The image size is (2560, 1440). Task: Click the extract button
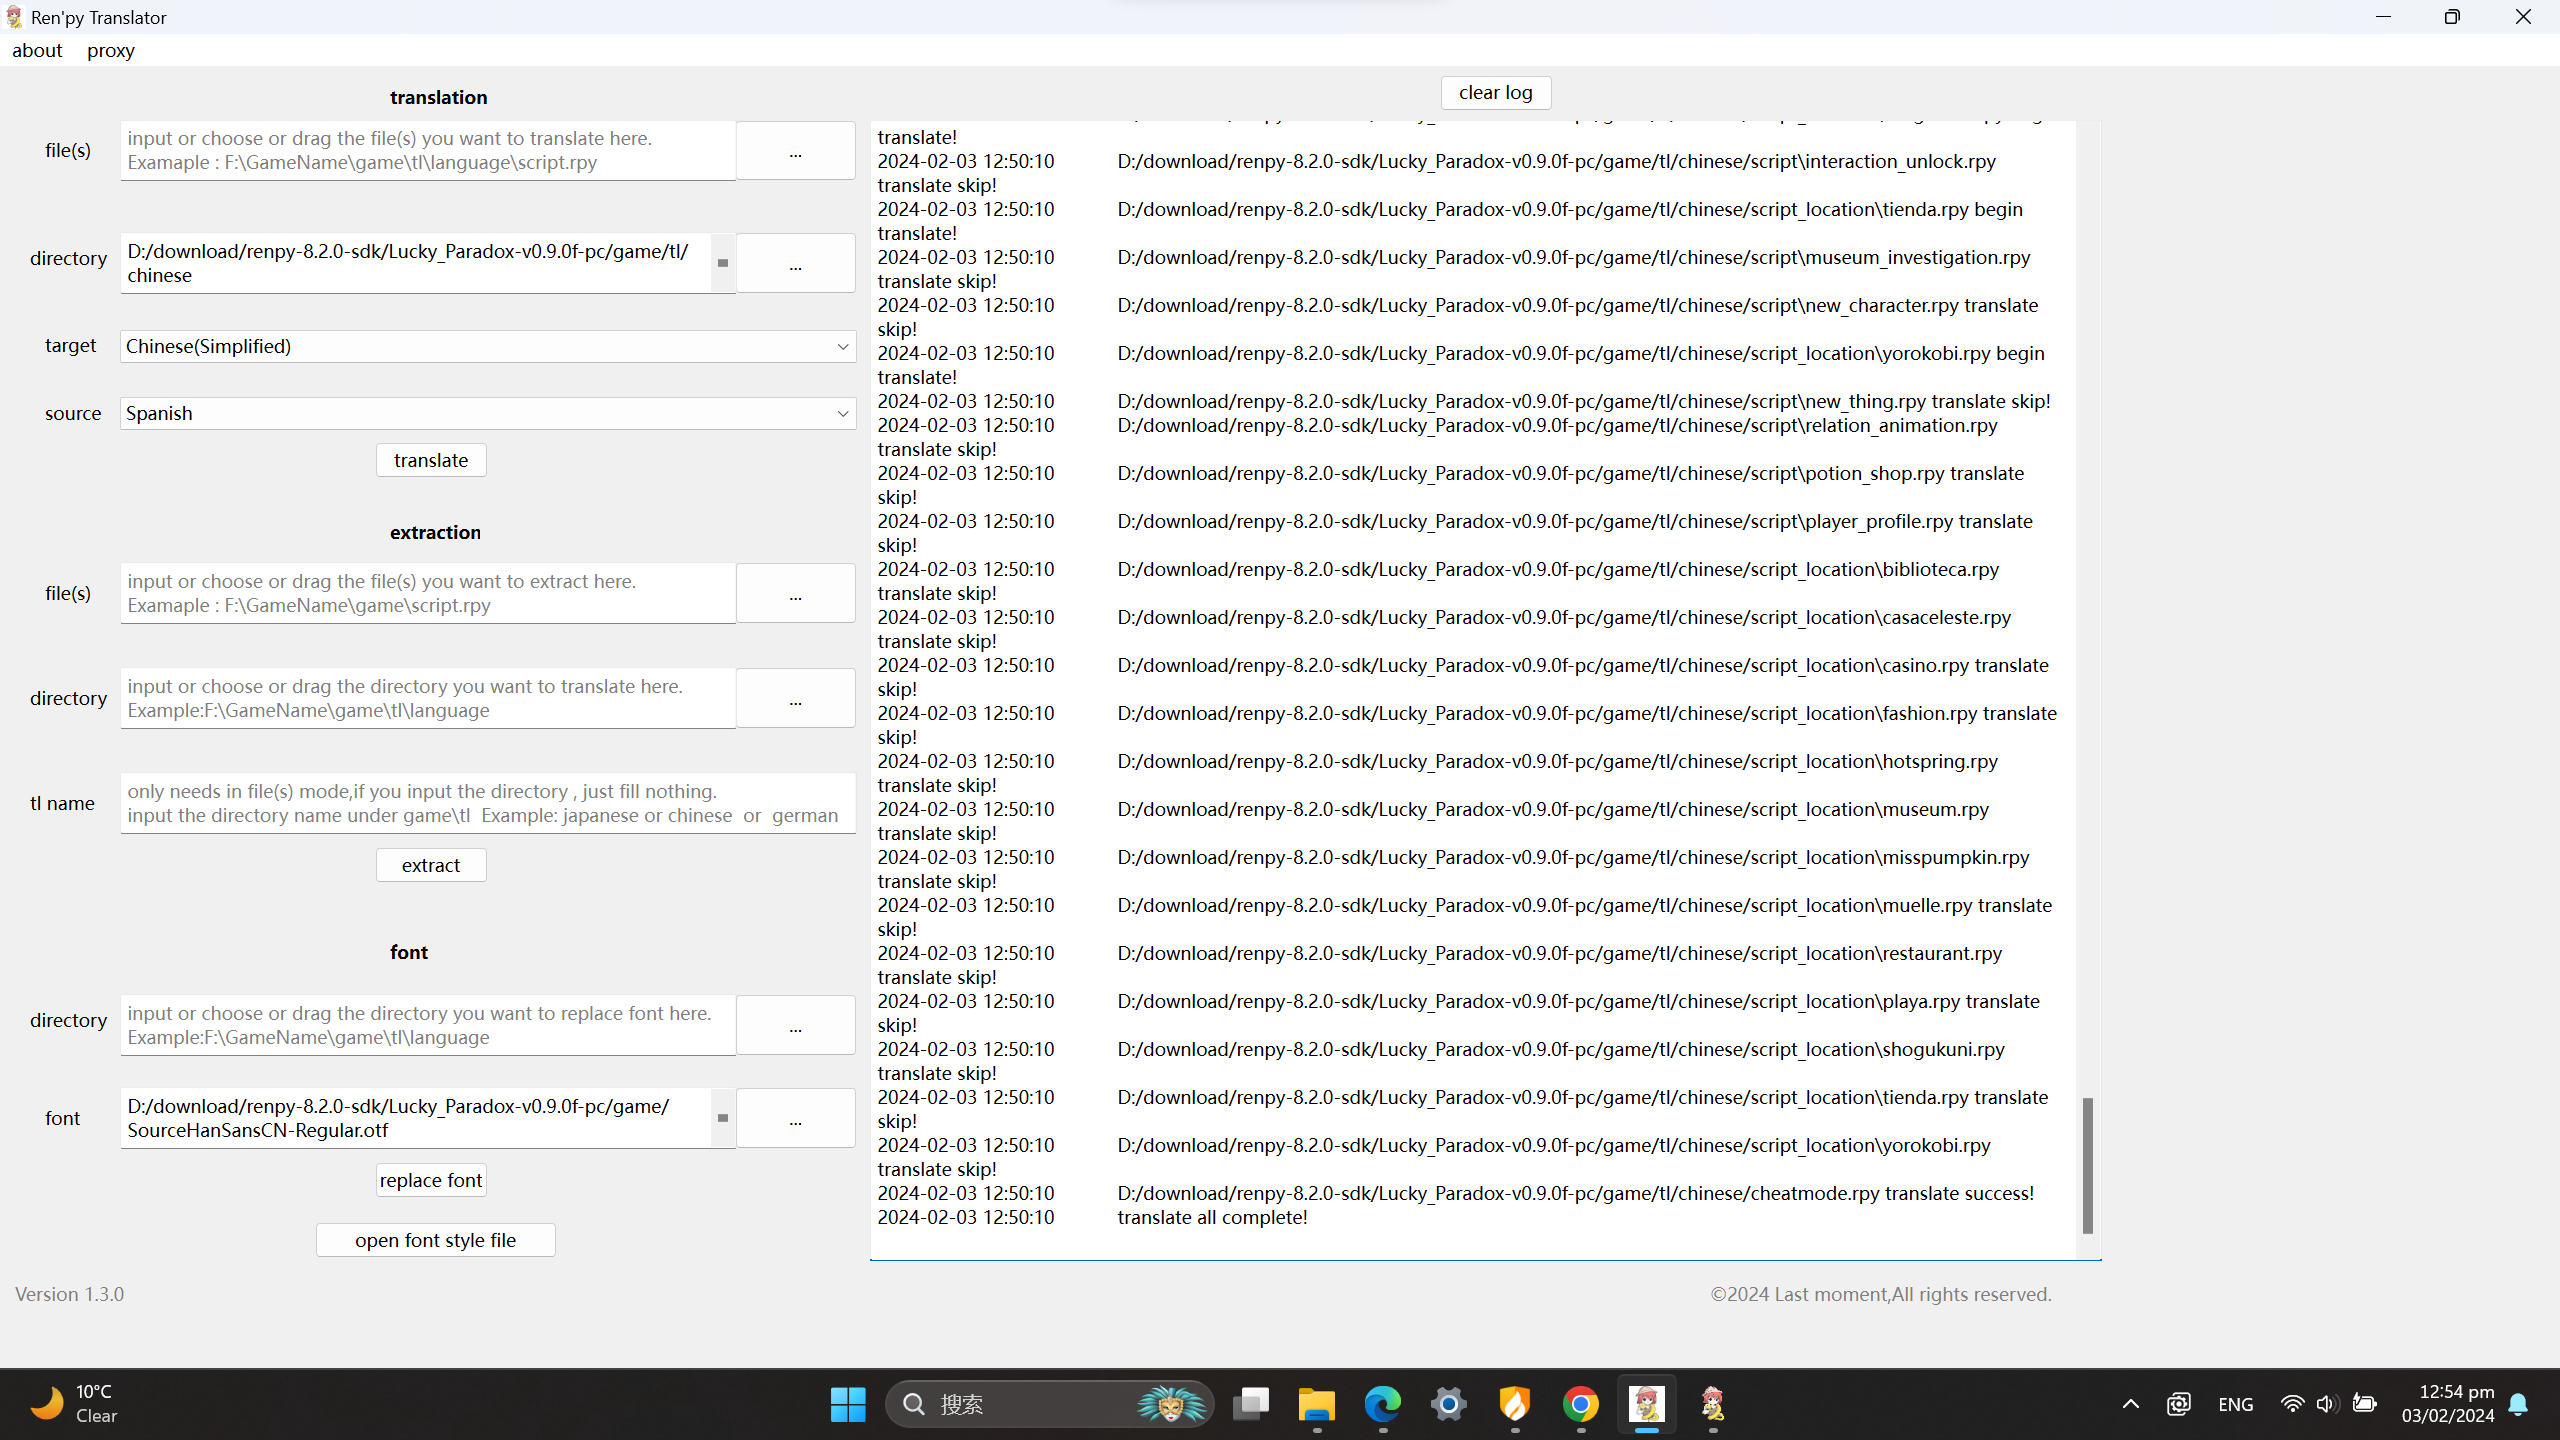[x=431, y=865]
